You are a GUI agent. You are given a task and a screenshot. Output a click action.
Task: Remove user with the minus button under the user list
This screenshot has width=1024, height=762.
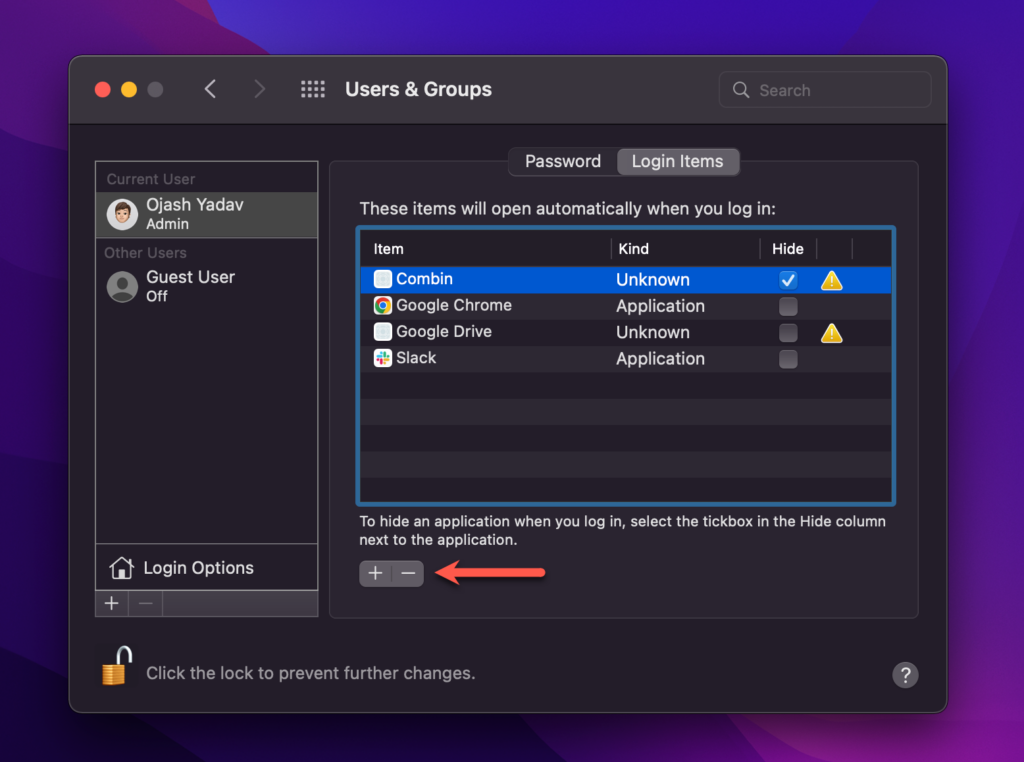(x=146, y=603)
